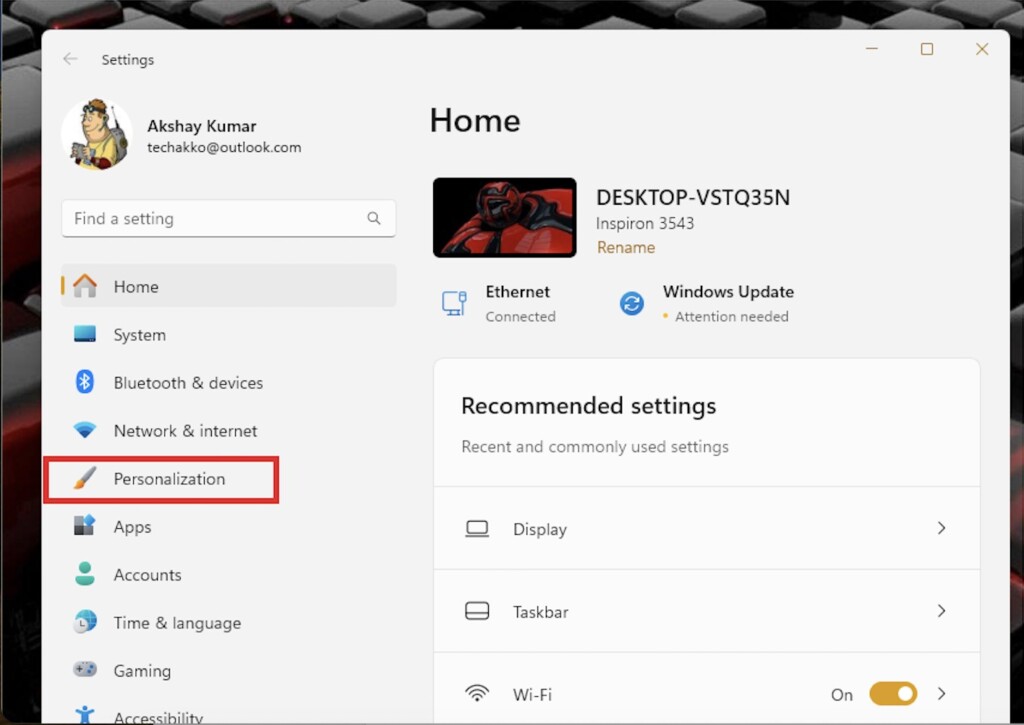Go back using the arrow button
The height and width of the screenshot is (725, 1024).
(x=69, y=59)
